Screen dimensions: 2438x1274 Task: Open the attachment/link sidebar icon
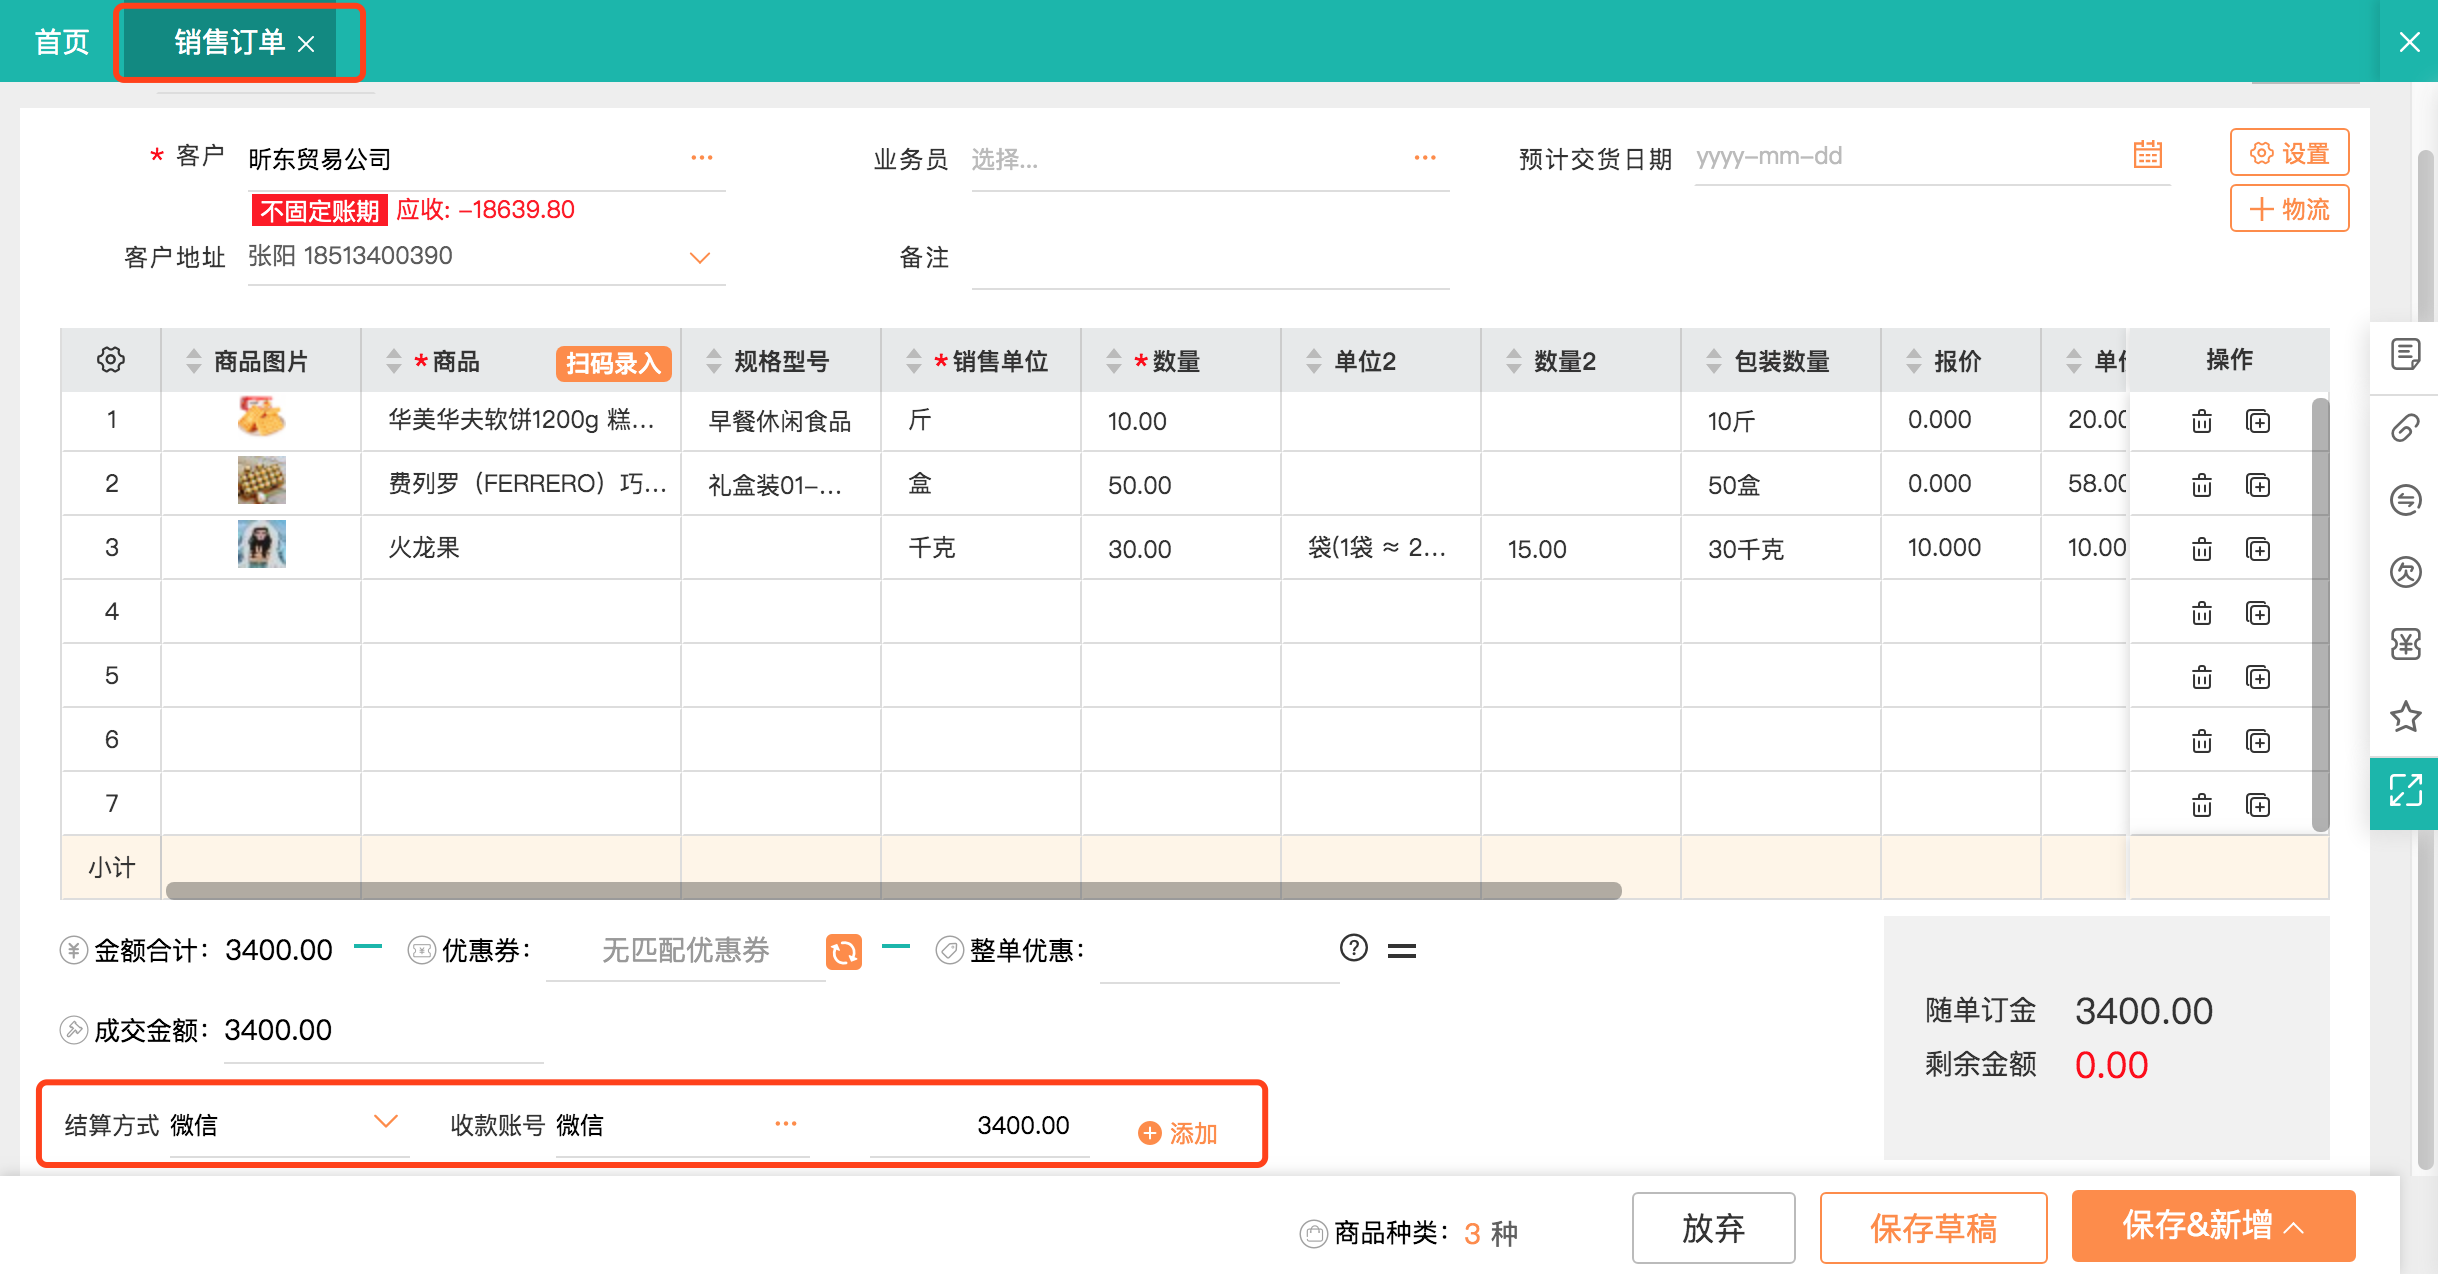point(2404,432)
